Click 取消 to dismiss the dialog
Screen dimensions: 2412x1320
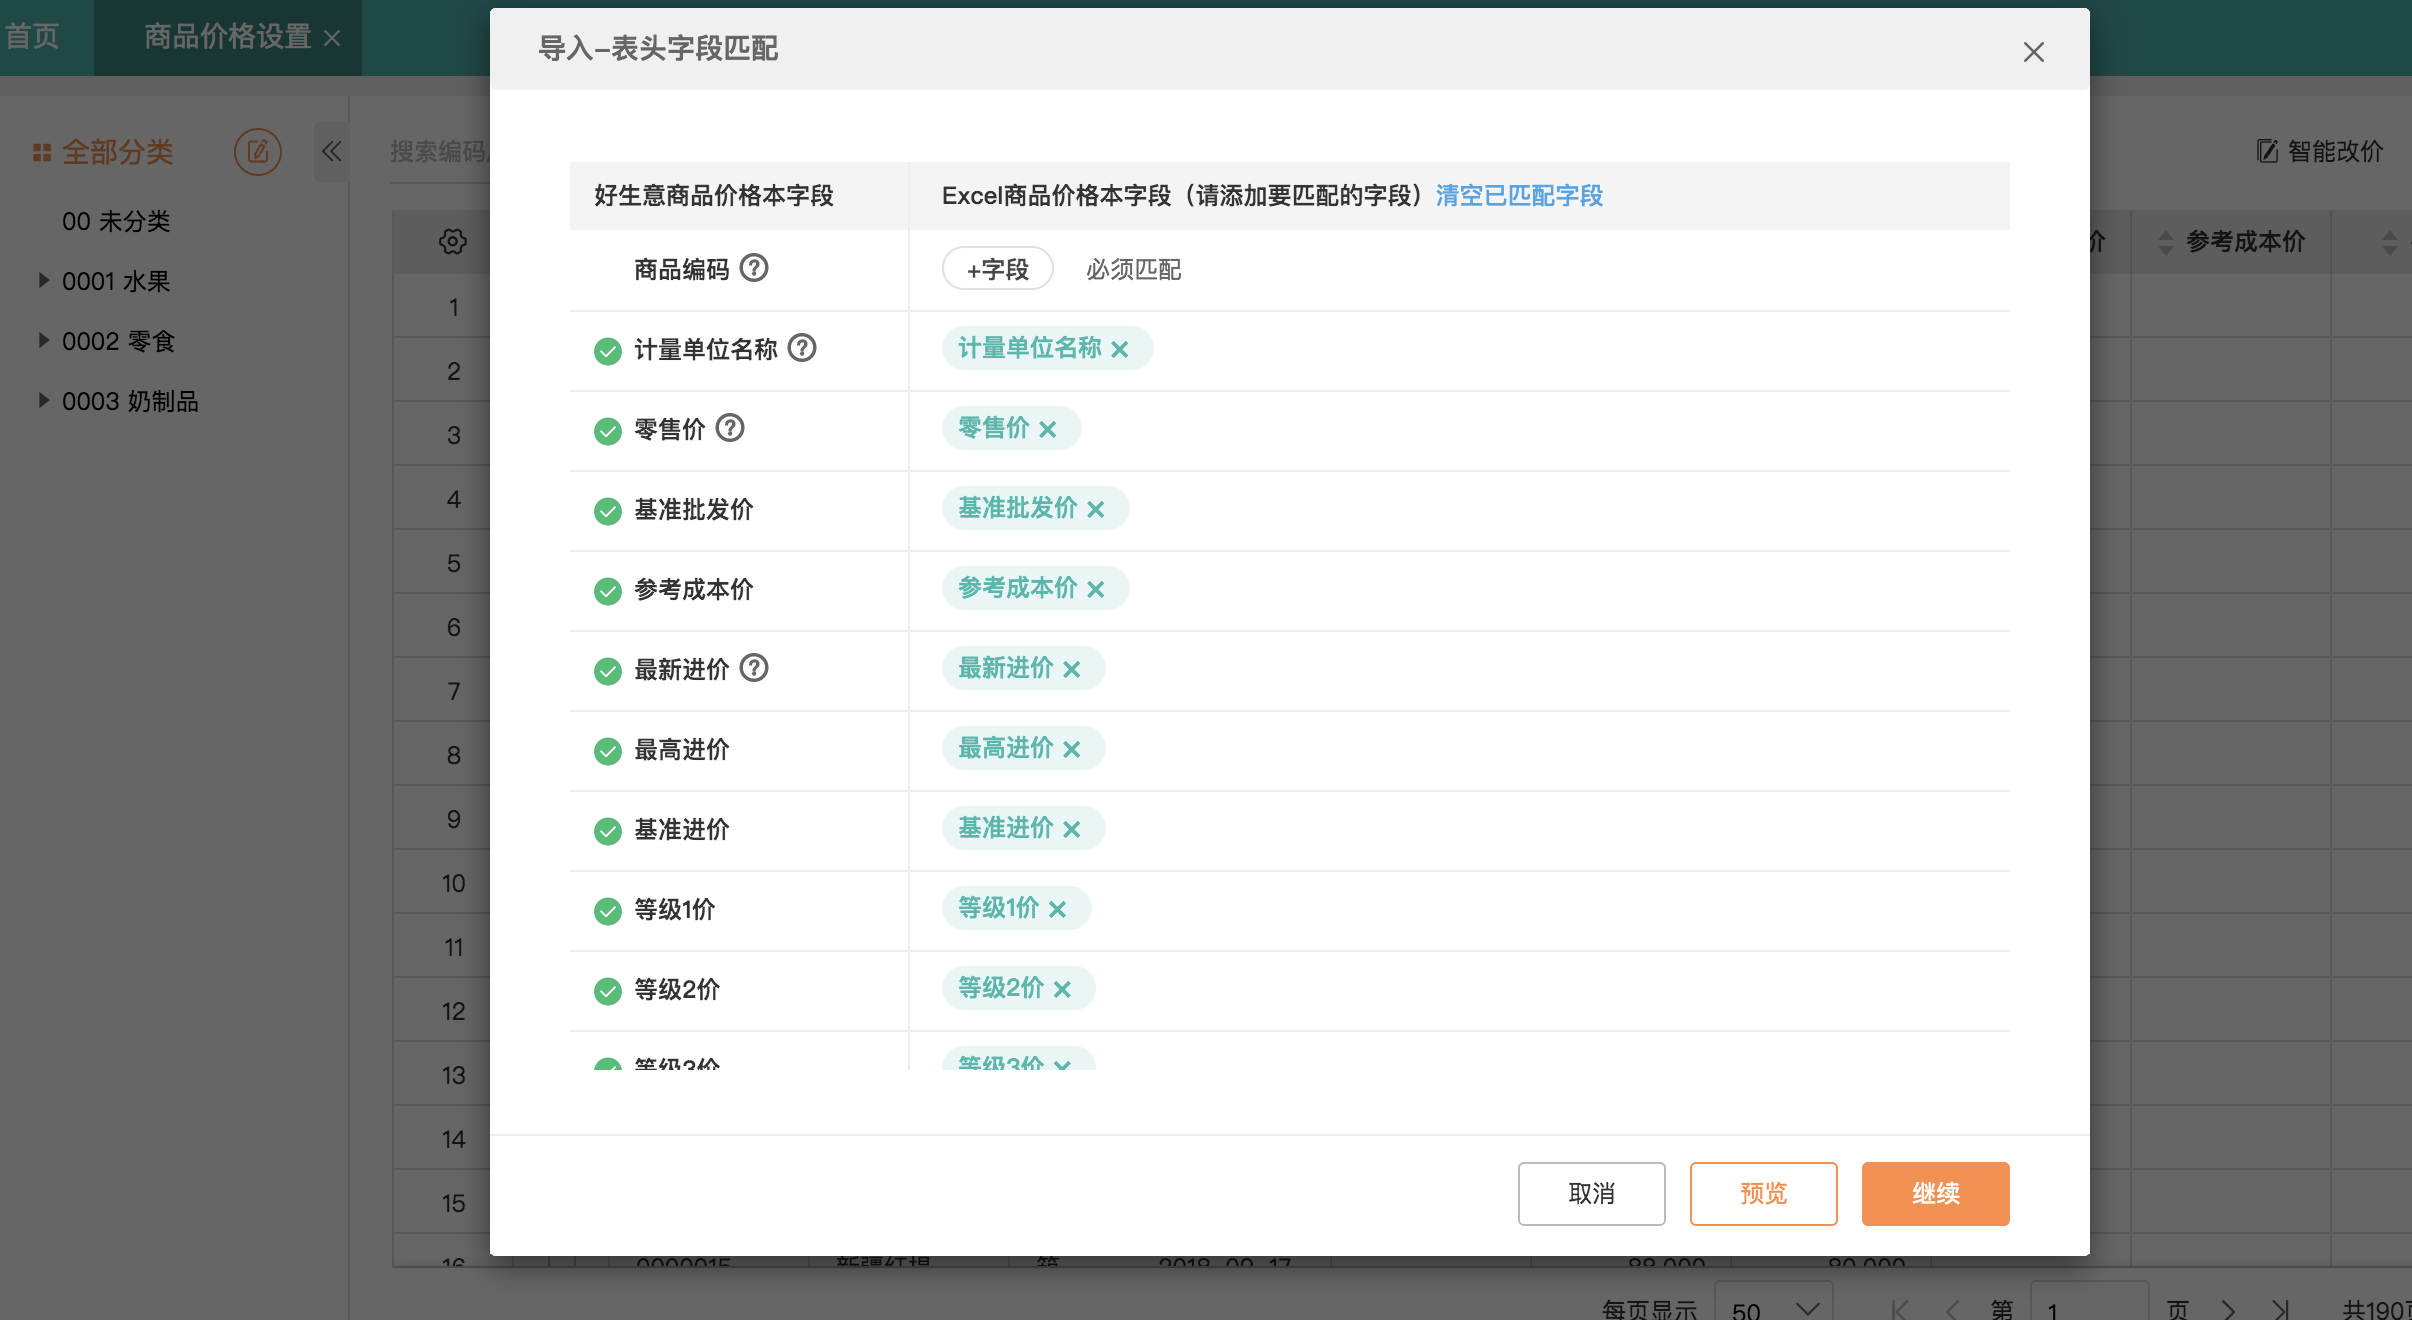tap(1593, 1193)
